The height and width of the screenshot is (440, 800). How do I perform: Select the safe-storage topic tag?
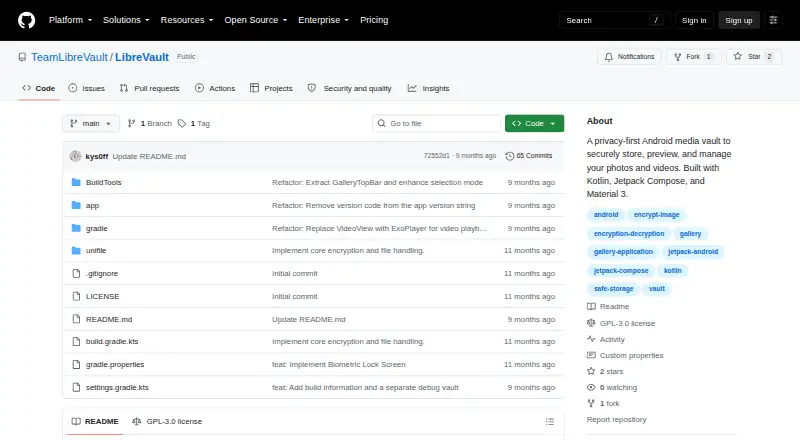tap(613, 289)
